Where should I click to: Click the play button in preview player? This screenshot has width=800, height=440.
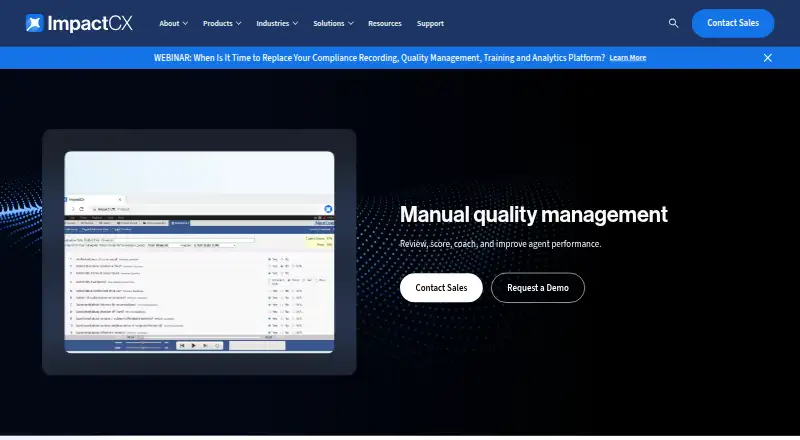(194, 346)
